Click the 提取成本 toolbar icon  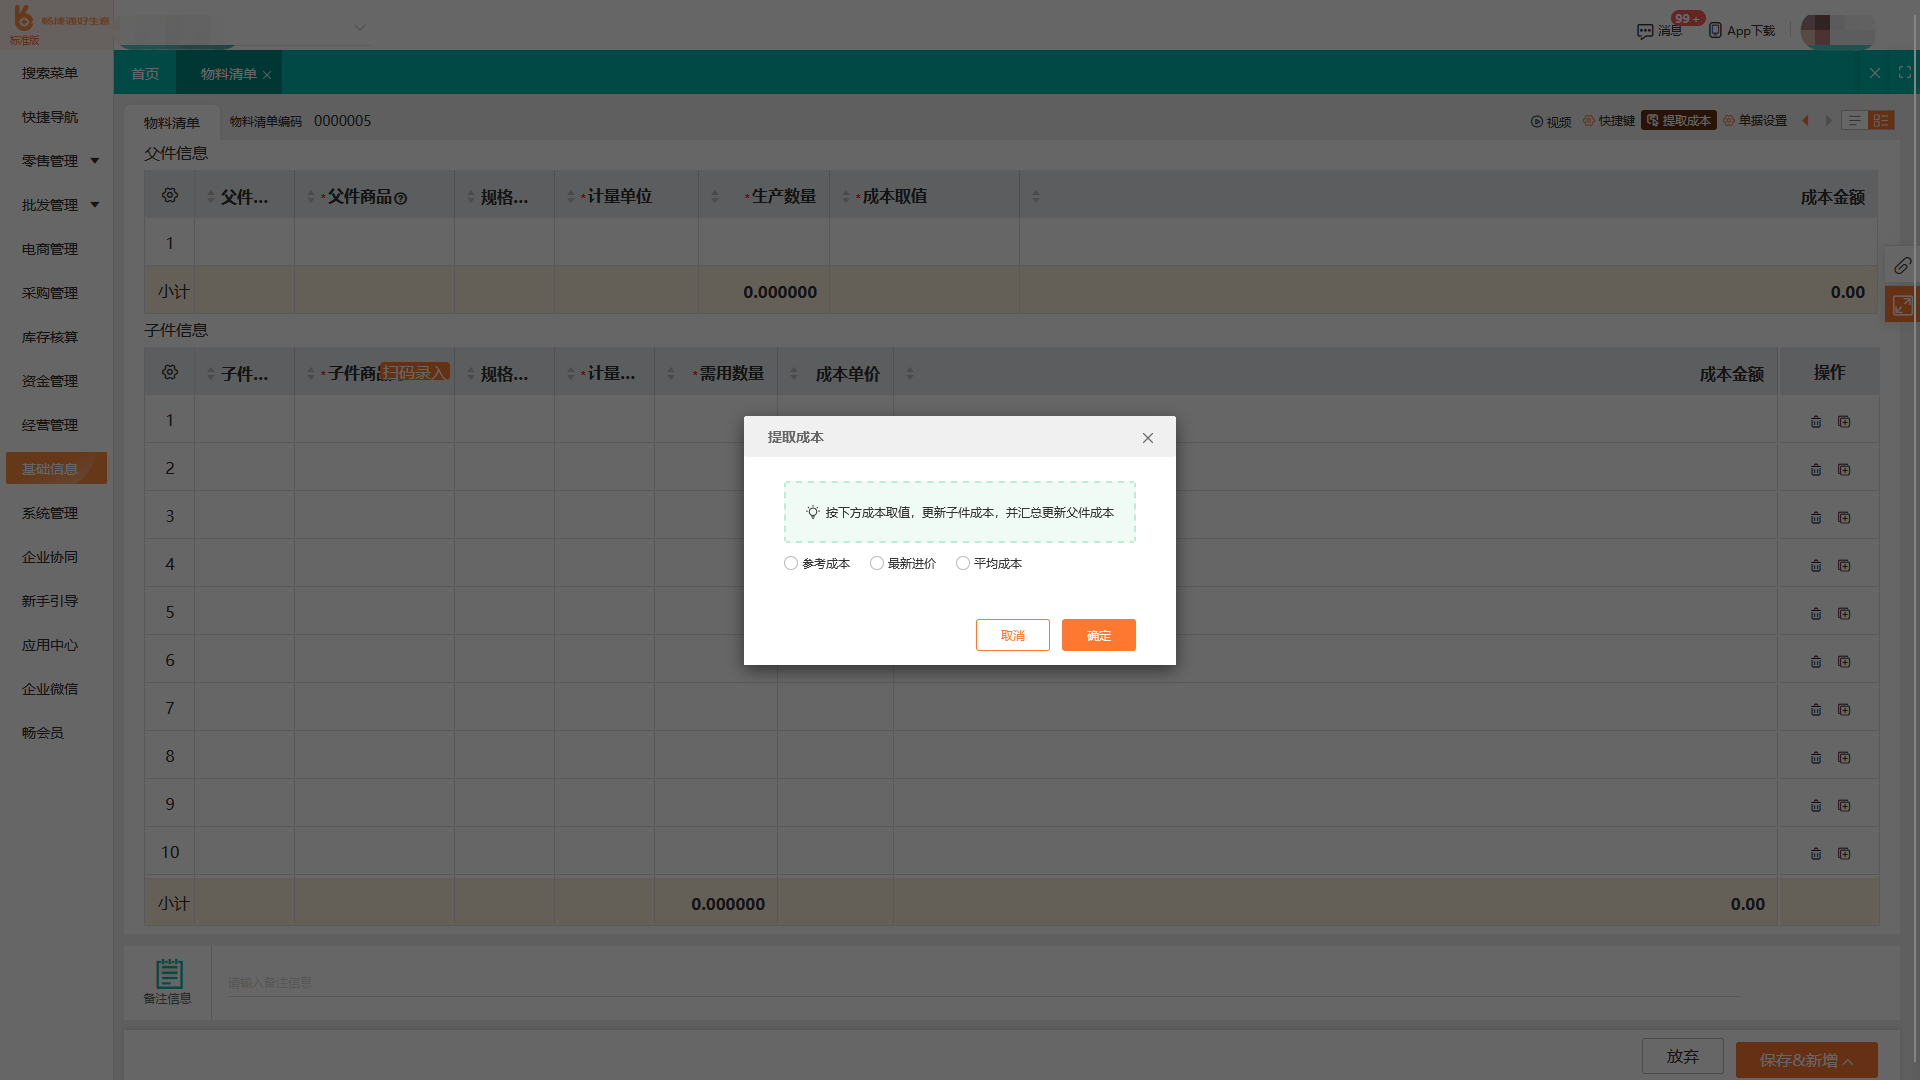(x=1677, y=120)
